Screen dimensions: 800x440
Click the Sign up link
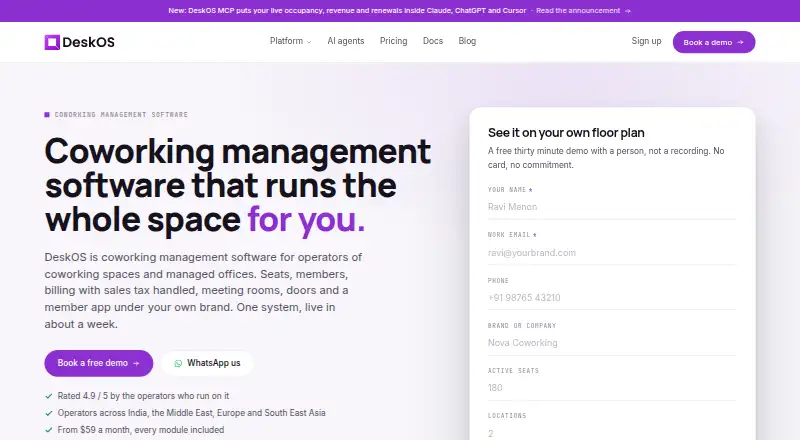click(646, 41)
